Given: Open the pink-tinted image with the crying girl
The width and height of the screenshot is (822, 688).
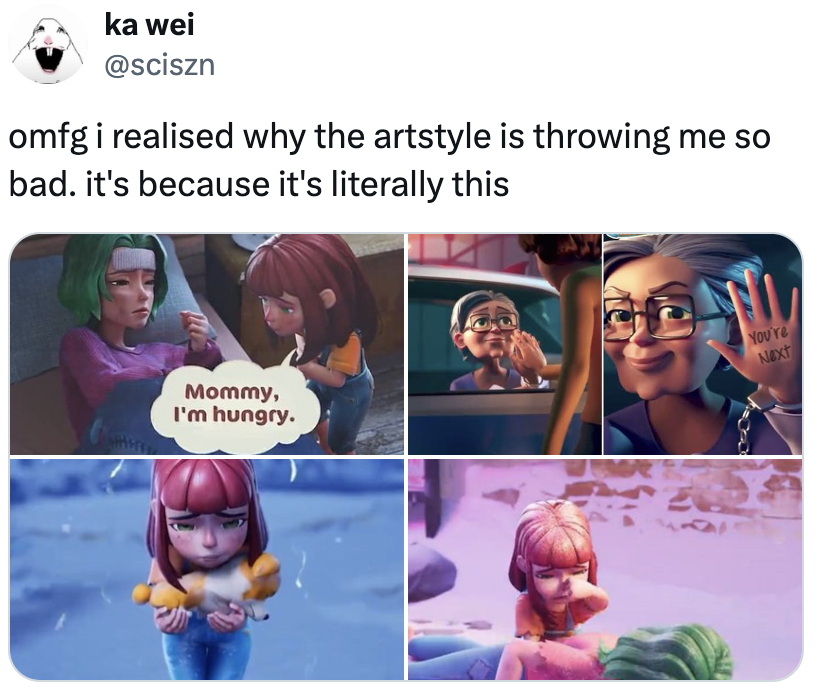Looking at the screenshot, I should point(605,569).
